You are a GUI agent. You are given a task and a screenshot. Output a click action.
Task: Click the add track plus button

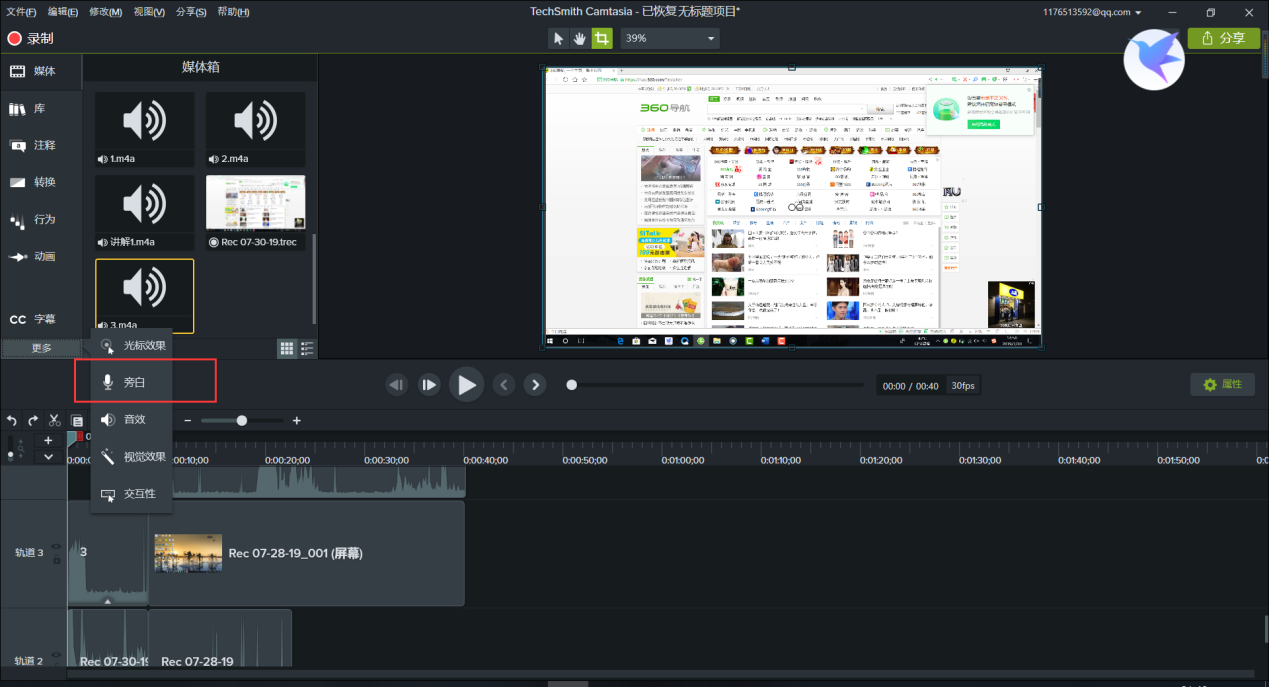48,440
